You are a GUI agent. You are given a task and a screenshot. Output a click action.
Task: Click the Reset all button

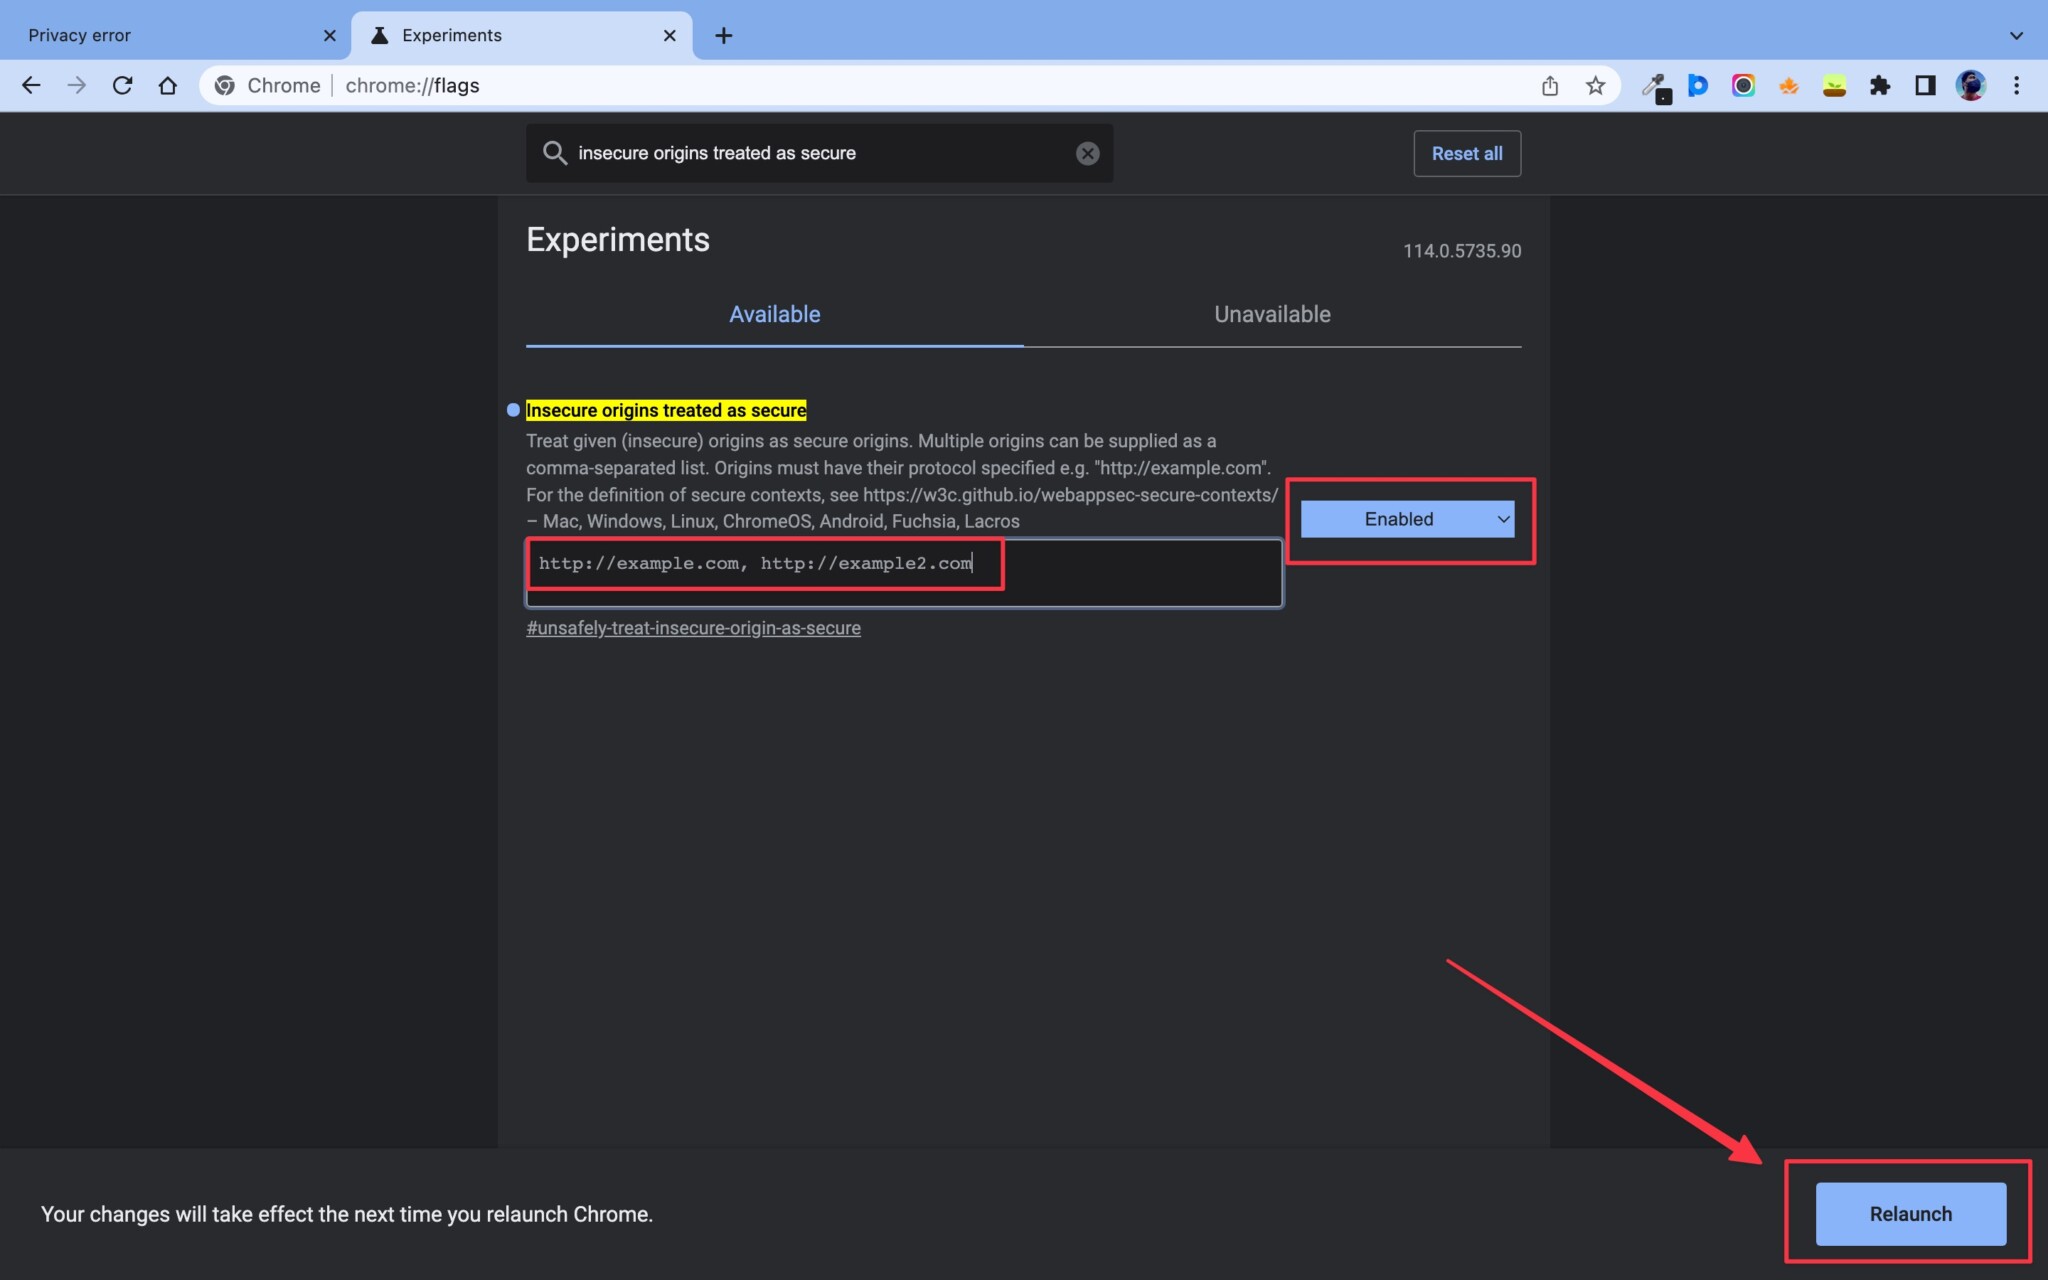(1466, 153)
